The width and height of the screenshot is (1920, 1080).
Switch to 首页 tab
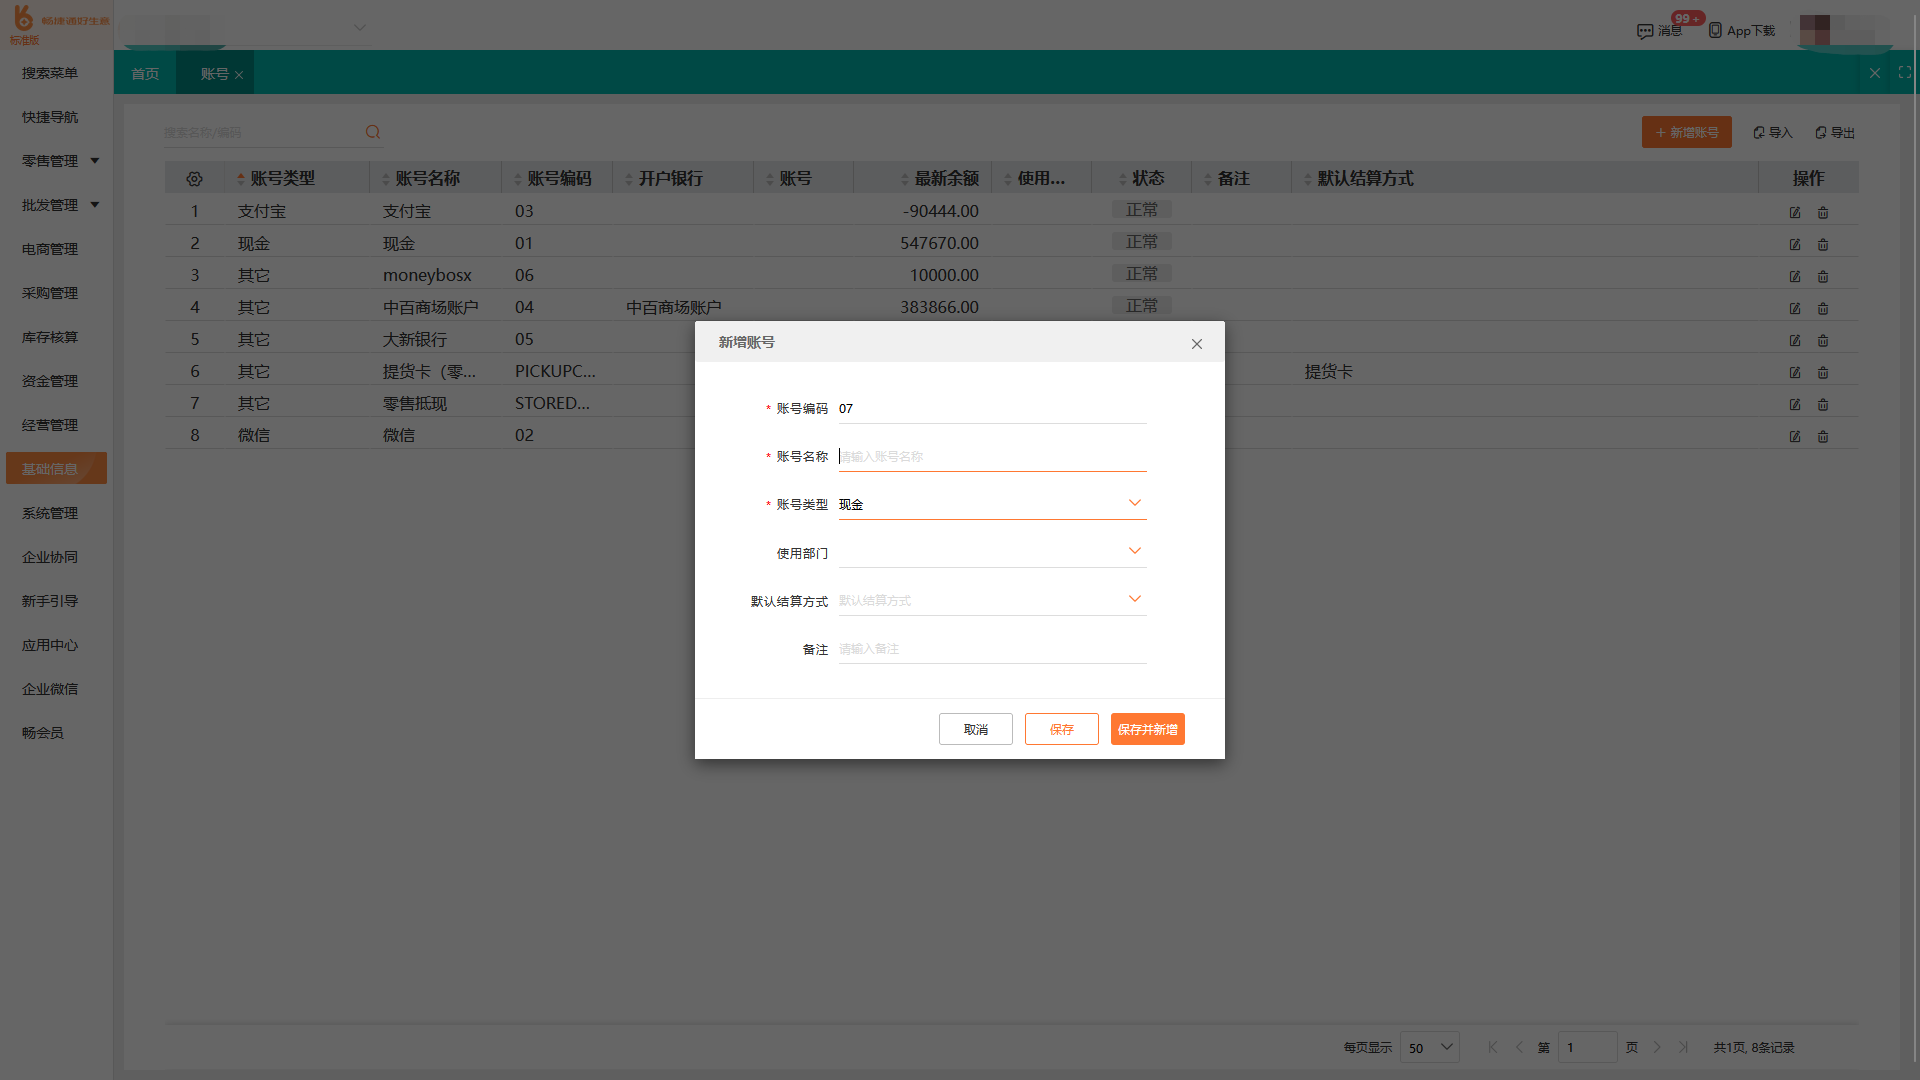[144, 73]
